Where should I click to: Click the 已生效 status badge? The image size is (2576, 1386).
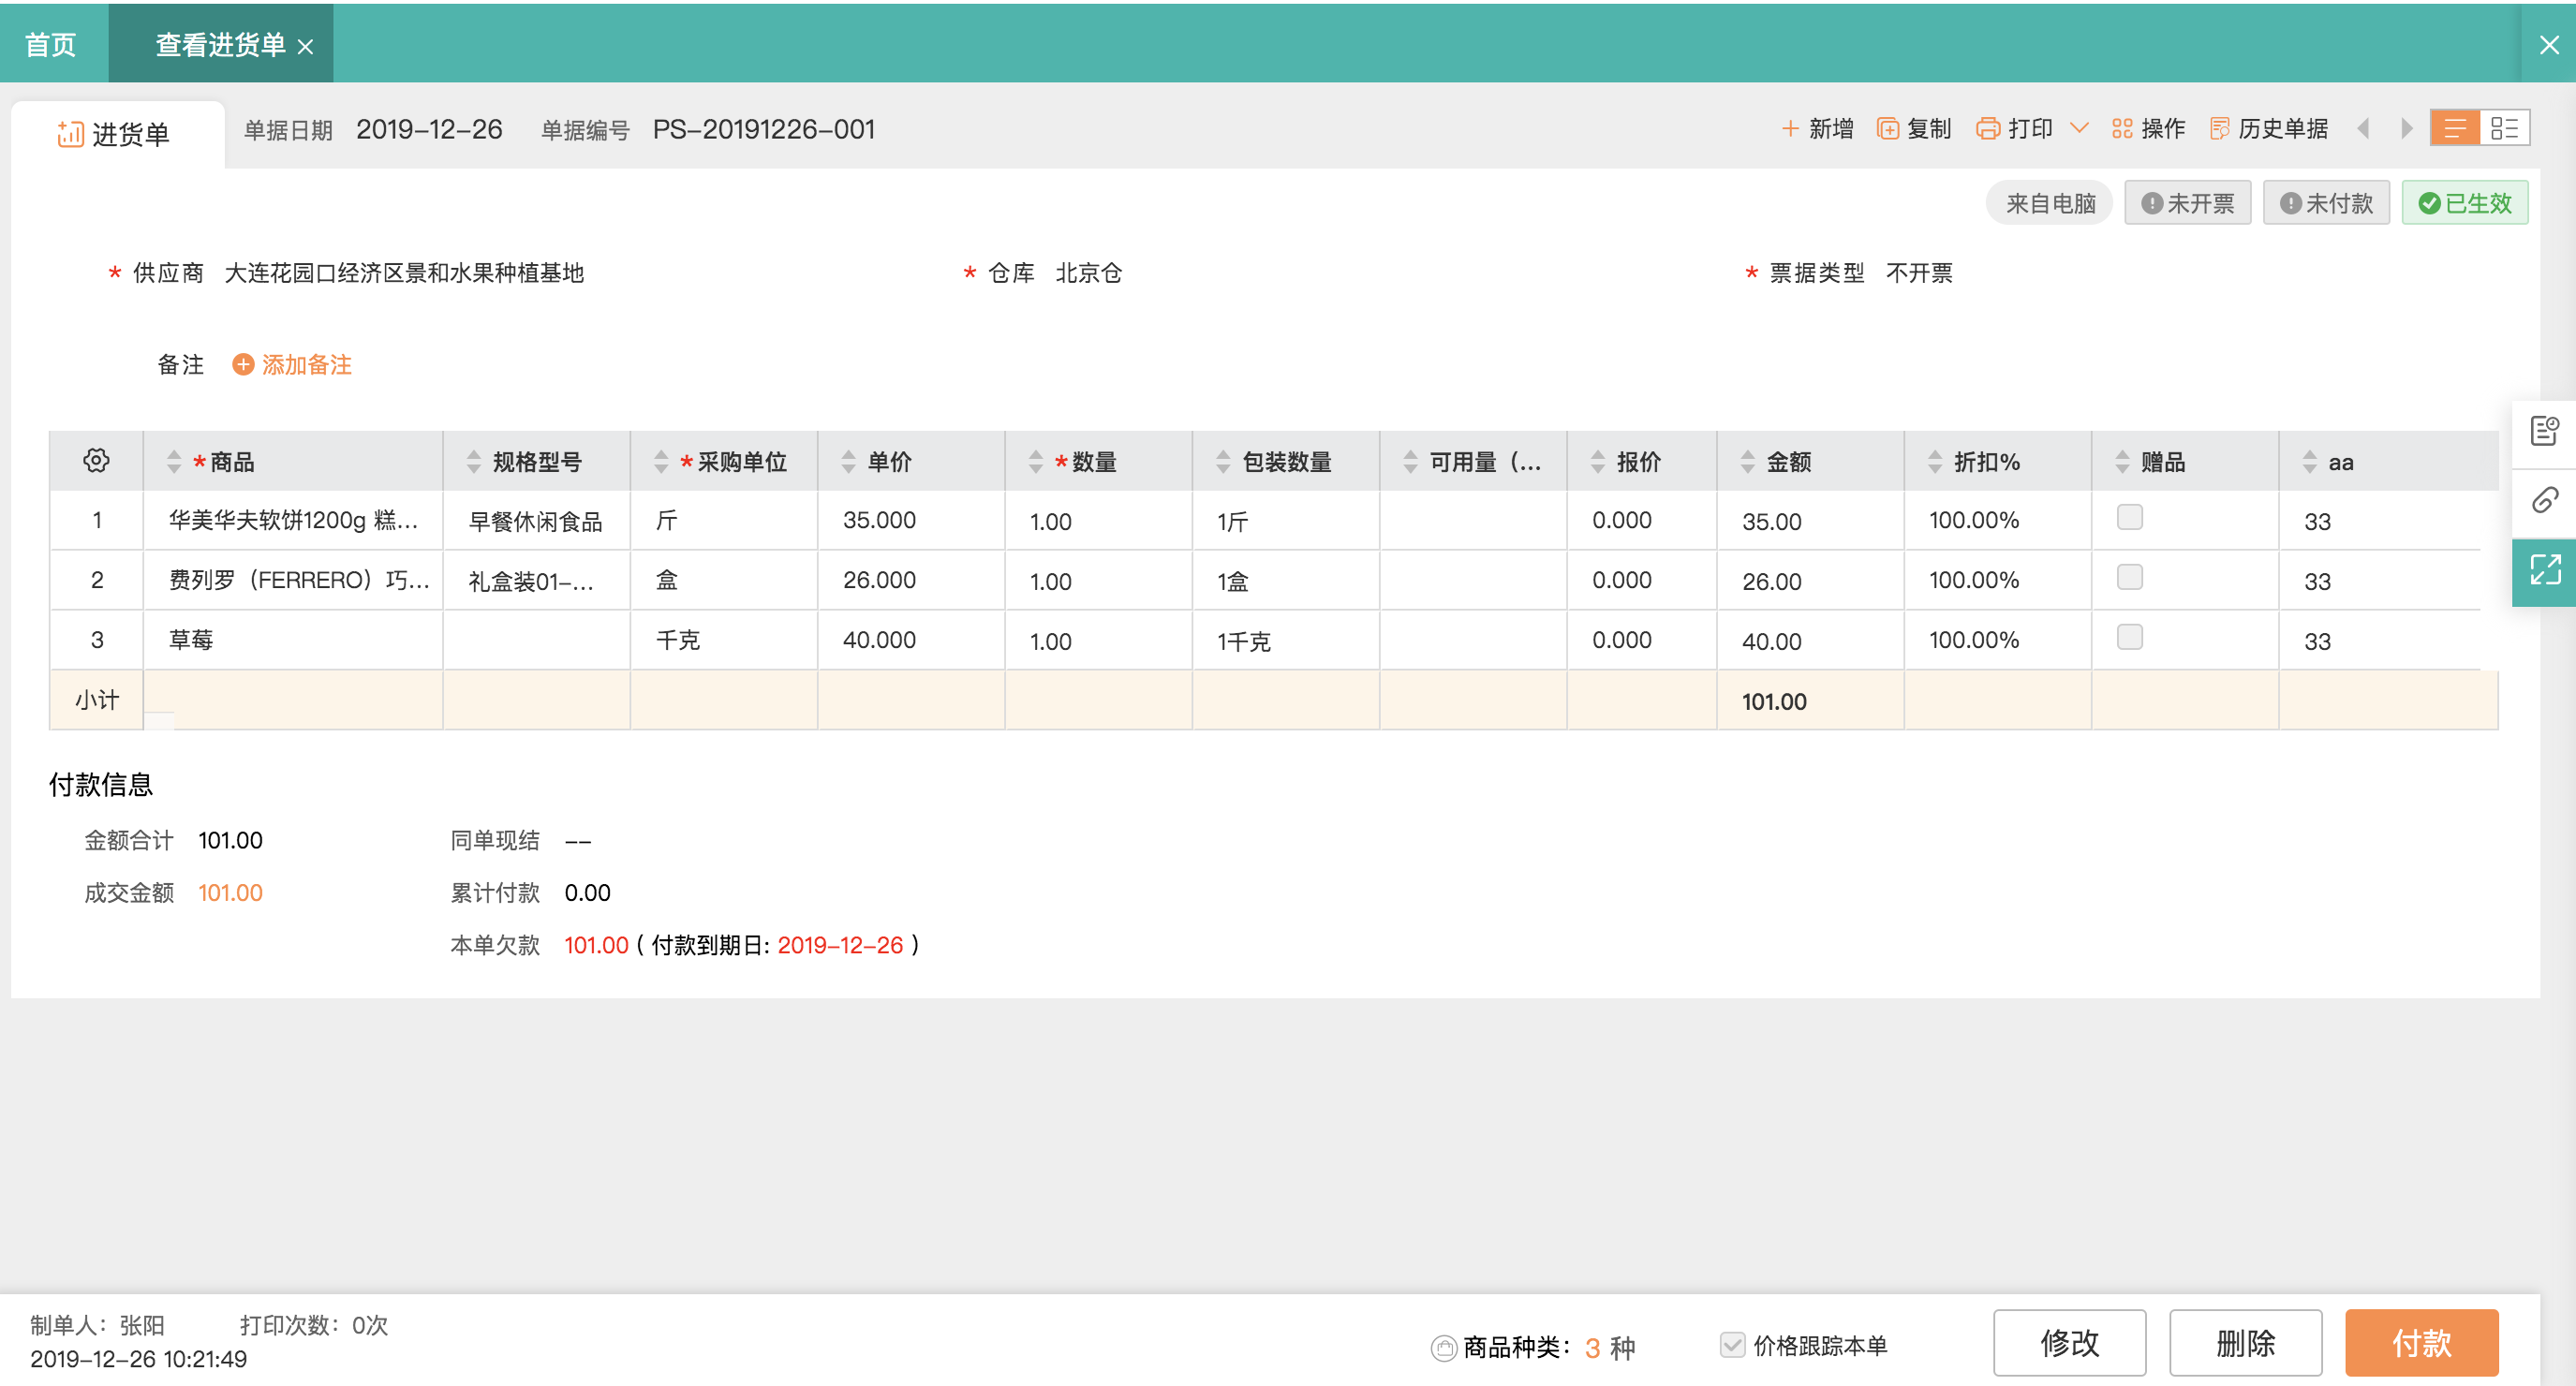click(2464, 203)
